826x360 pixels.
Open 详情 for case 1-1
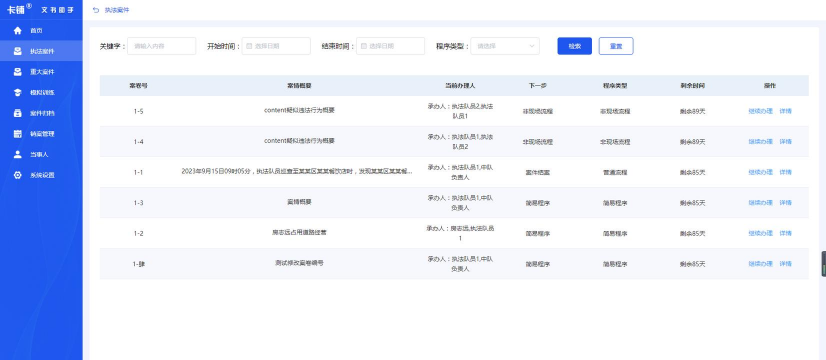point(785,172)
